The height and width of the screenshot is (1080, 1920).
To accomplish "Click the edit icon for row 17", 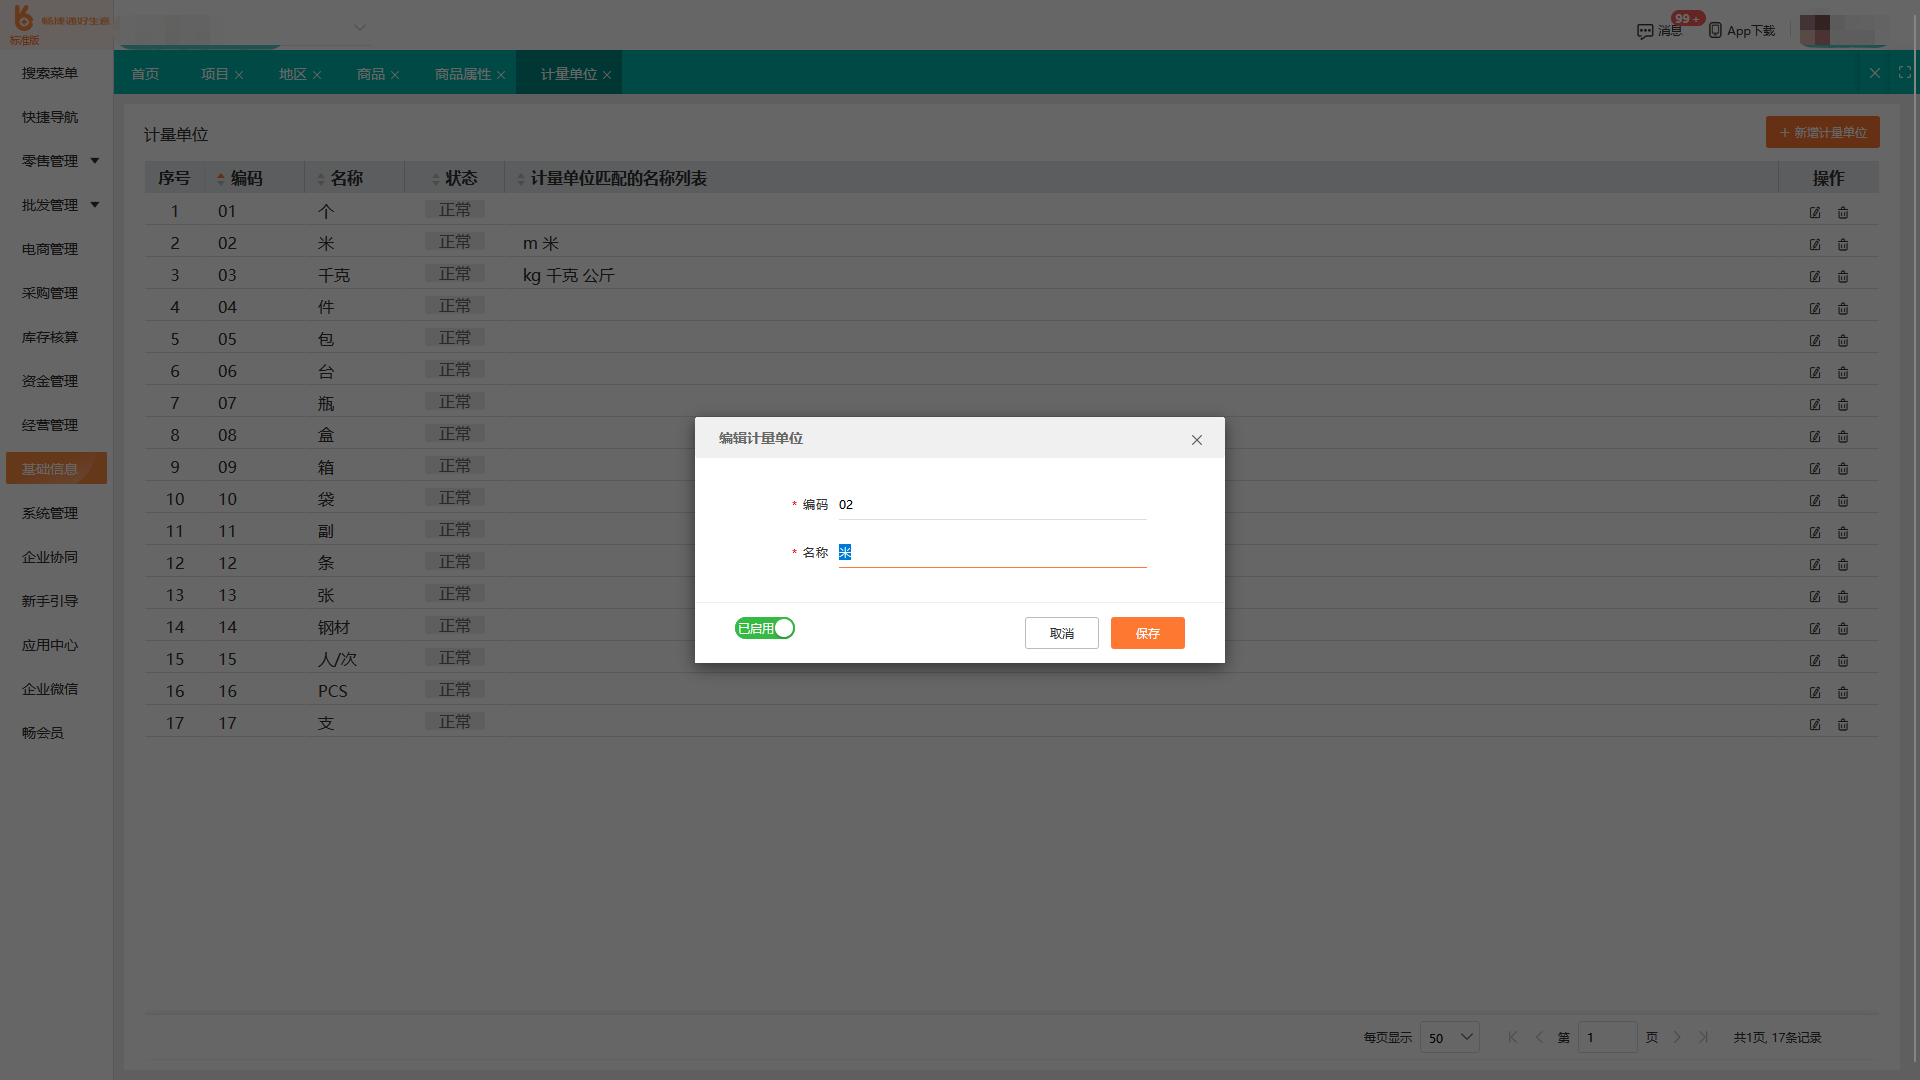I will tap(1815, 724).
